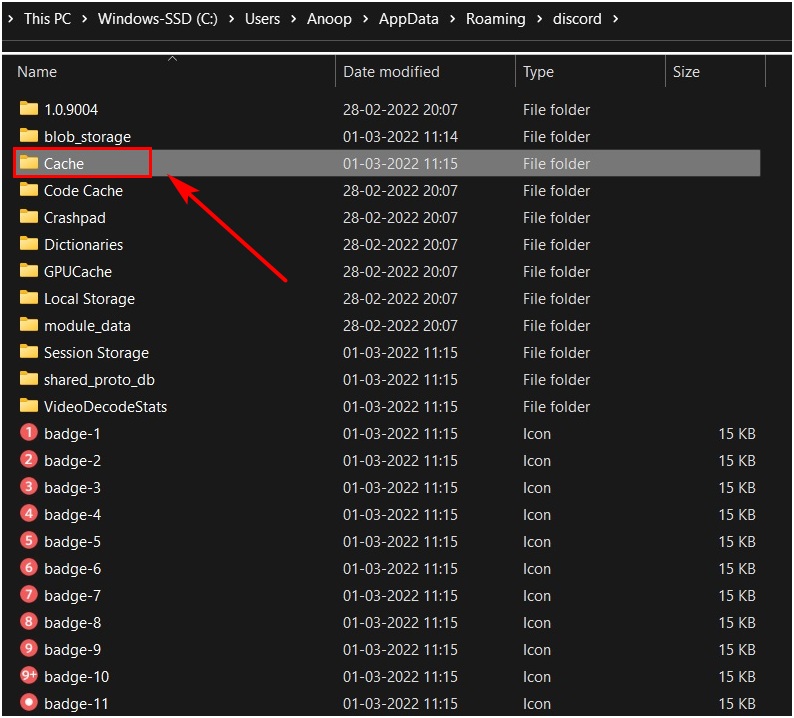Select the 'shared_proto_db' folder name
The image size is (794, 718).
99,380
